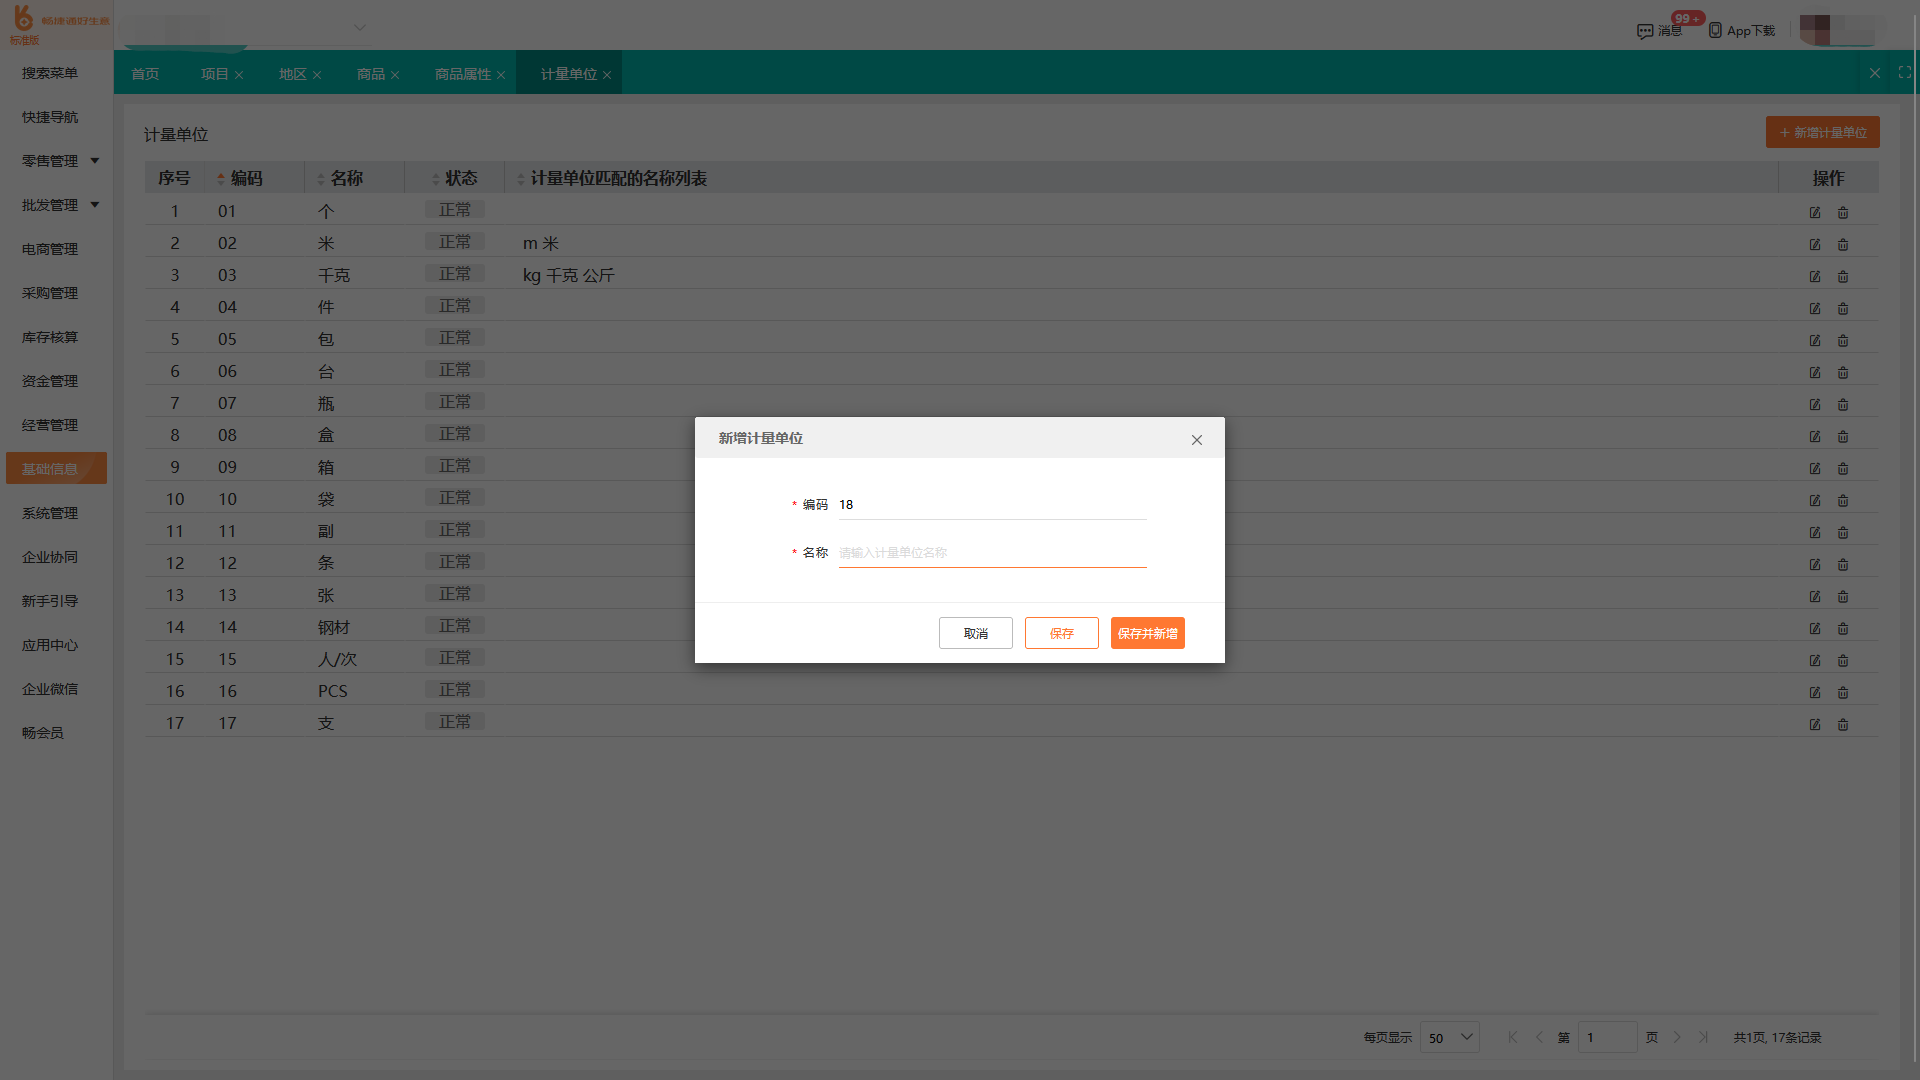Click the 保存并新增 button
This screenshot has height=1080, width=1920.
(1147, 633)
